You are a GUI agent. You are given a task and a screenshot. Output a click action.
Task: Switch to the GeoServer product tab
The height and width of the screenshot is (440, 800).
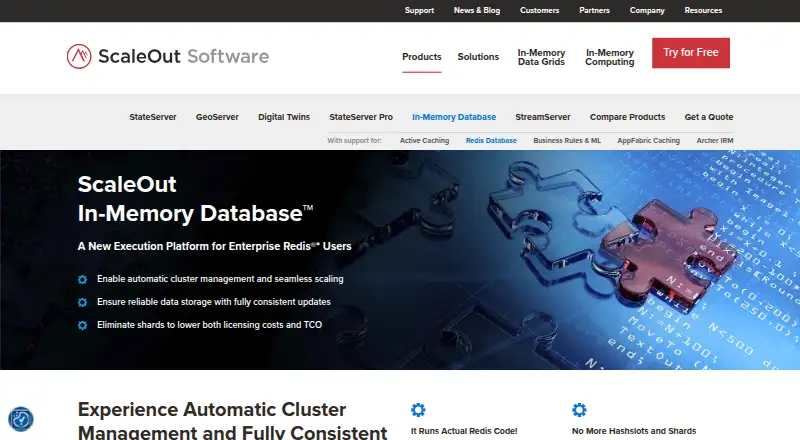217,117
